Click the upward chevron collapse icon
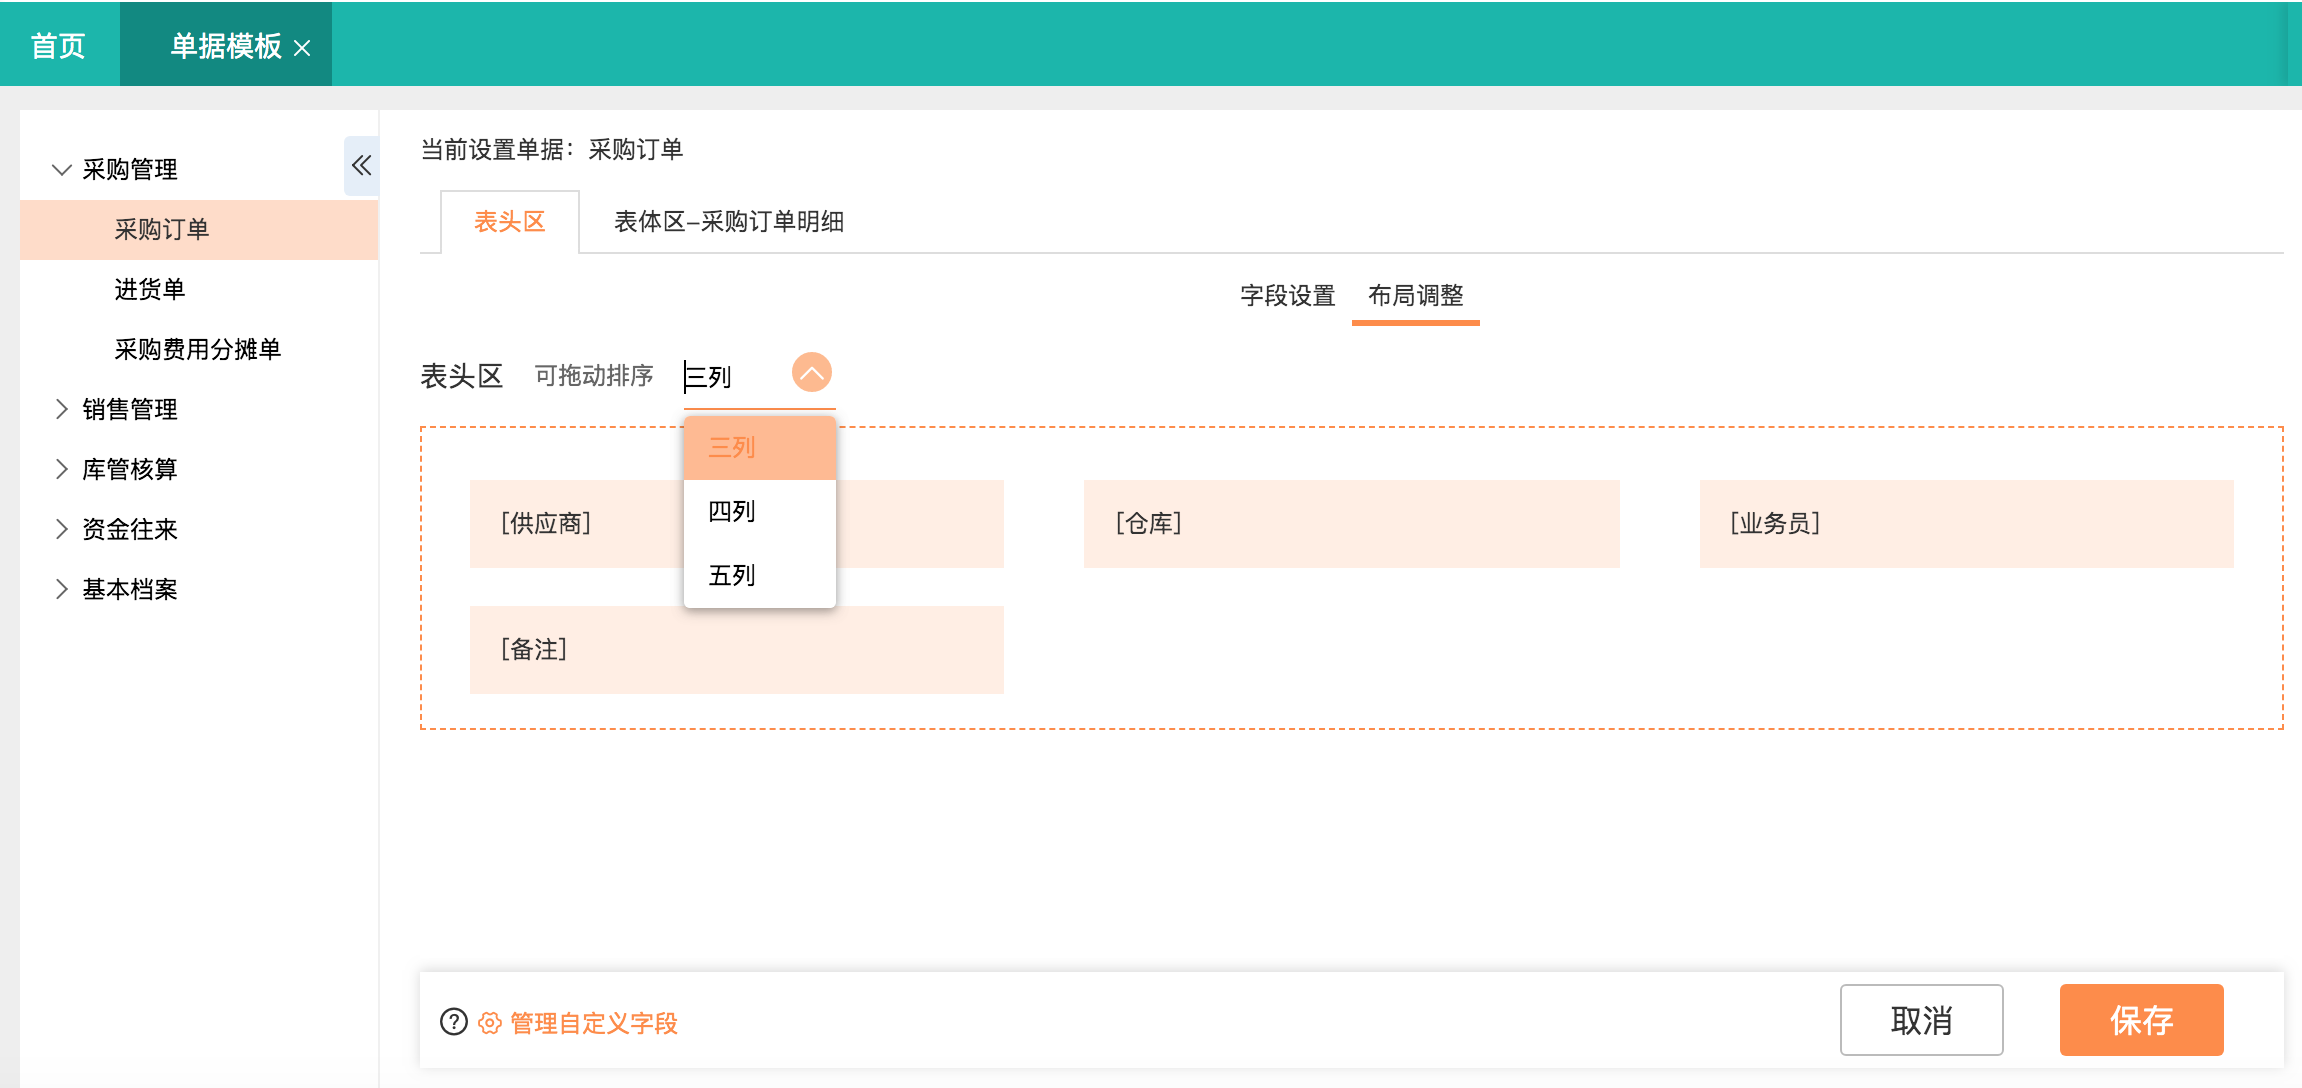 pyautogui.click(x=812, y=374)
